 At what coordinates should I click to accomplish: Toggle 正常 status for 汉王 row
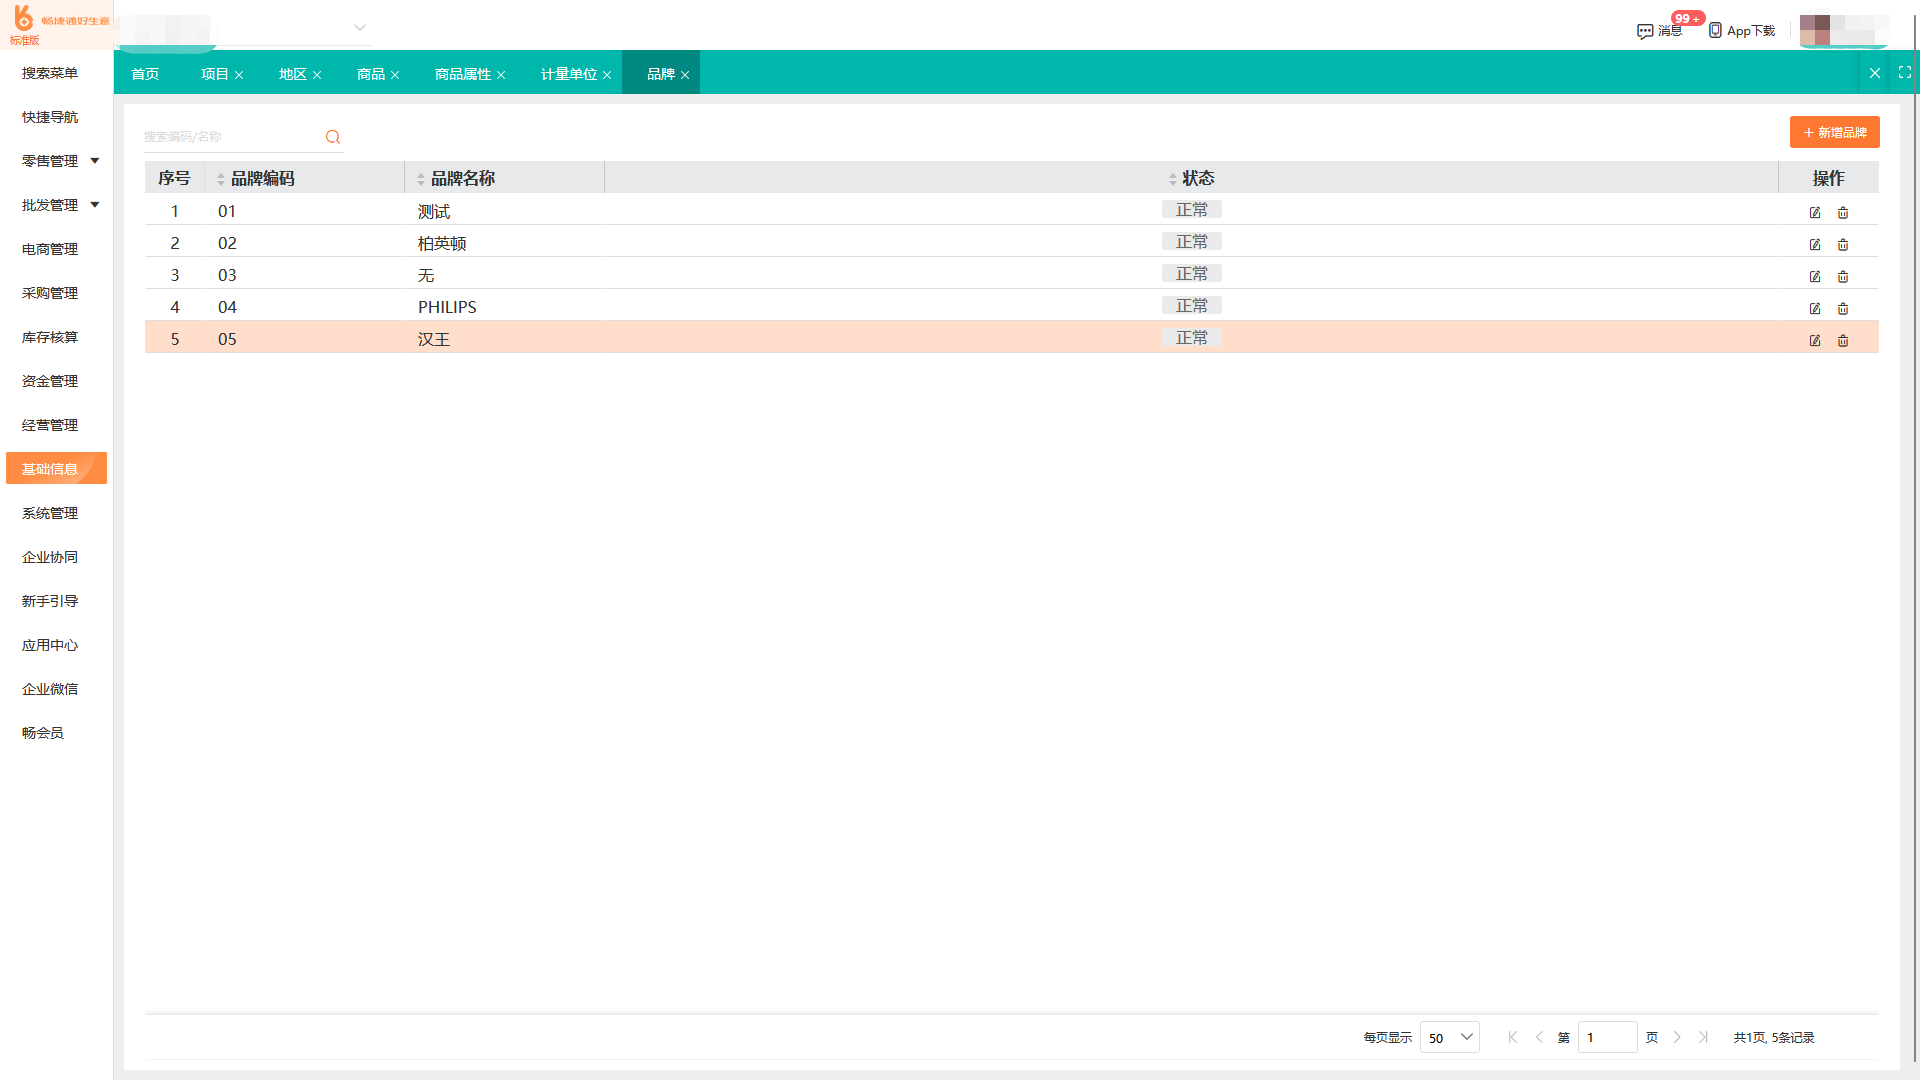point(1191,338)
